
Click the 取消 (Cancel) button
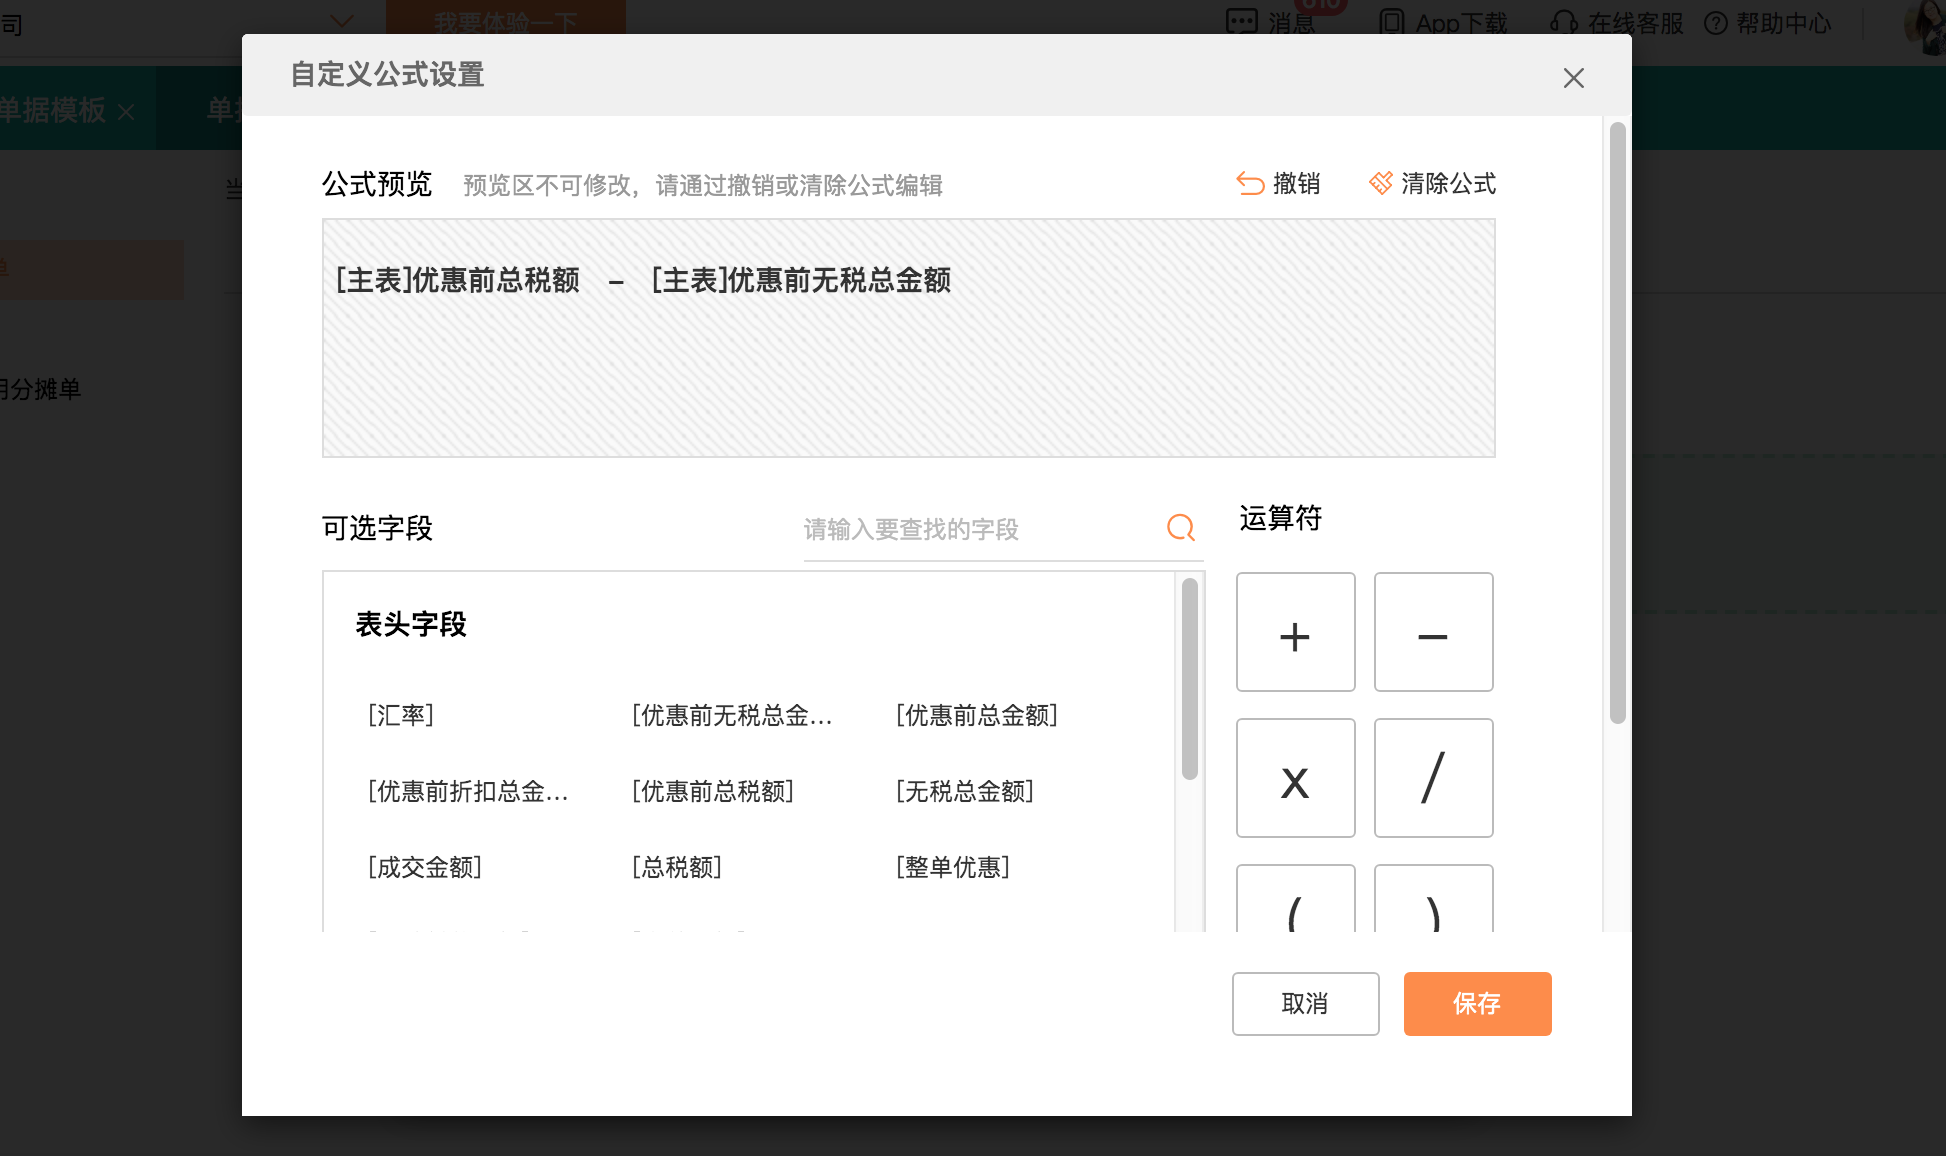1305,1003
